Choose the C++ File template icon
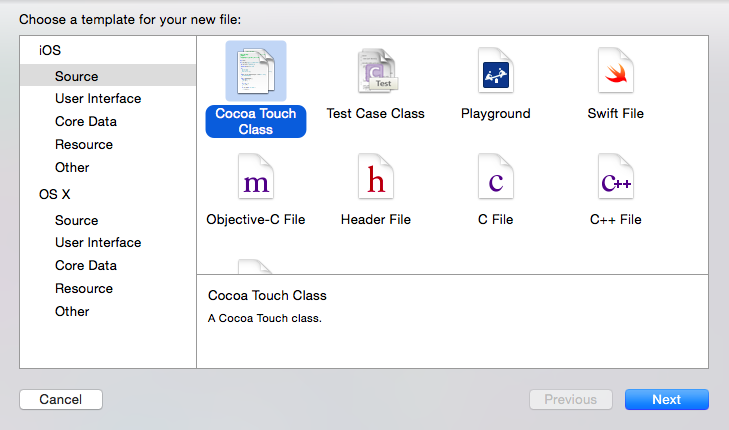 click(x=616, y=178)
